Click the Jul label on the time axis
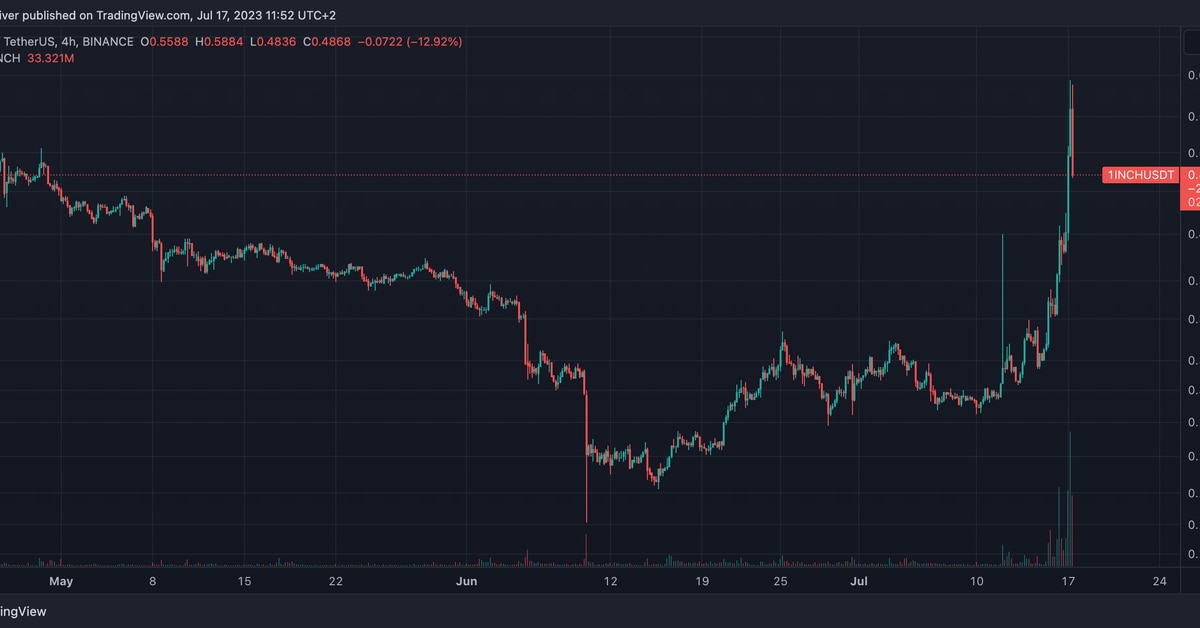Screen dimensions: 1200x628 tap(858, 580)
